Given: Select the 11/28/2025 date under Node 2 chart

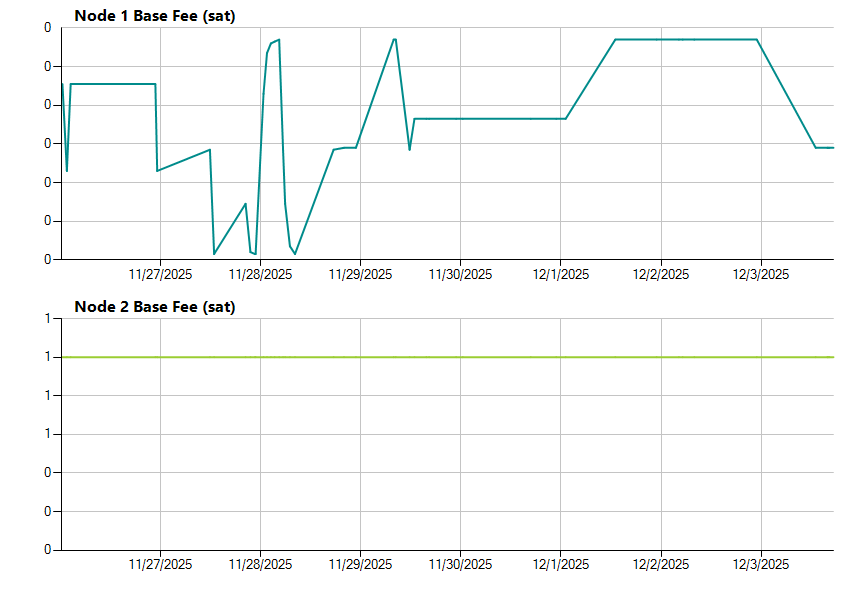Looking at the screenshot, I should [x=261, y=565].
